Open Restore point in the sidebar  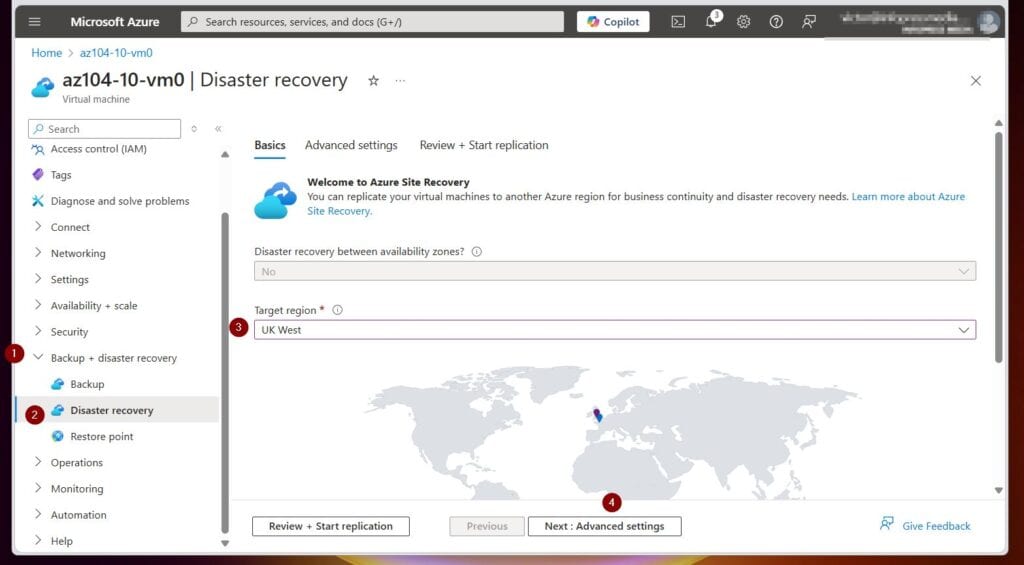102,436
